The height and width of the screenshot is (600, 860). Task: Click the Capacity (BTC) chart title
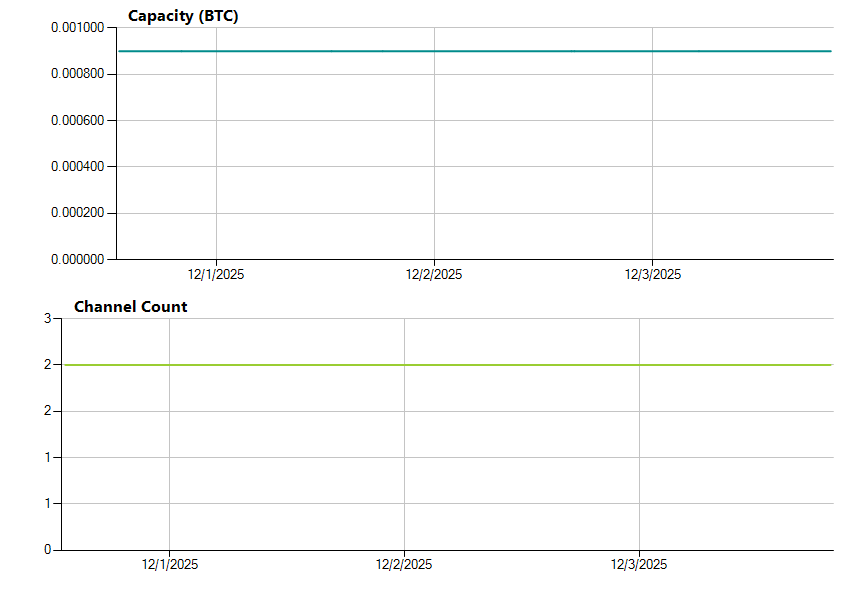[183, 16]
